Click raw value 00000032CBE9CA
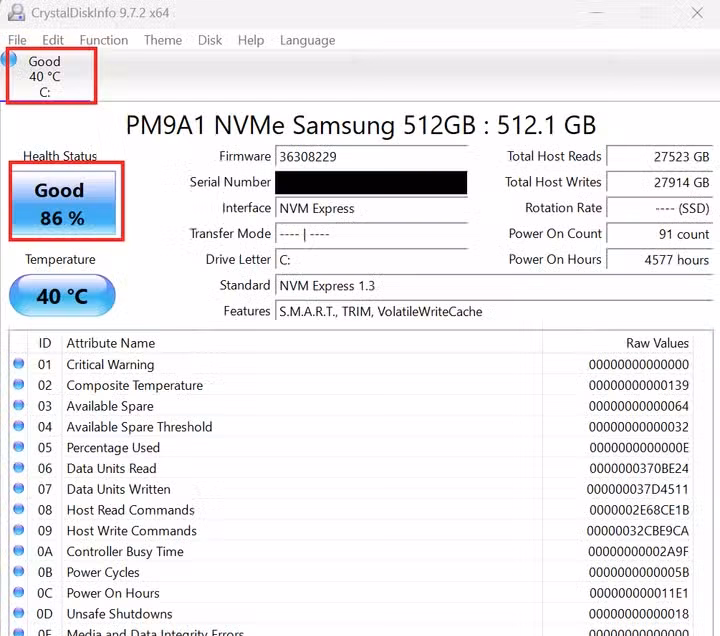This screenshot has height=636, width=720. tap(638, 531)
